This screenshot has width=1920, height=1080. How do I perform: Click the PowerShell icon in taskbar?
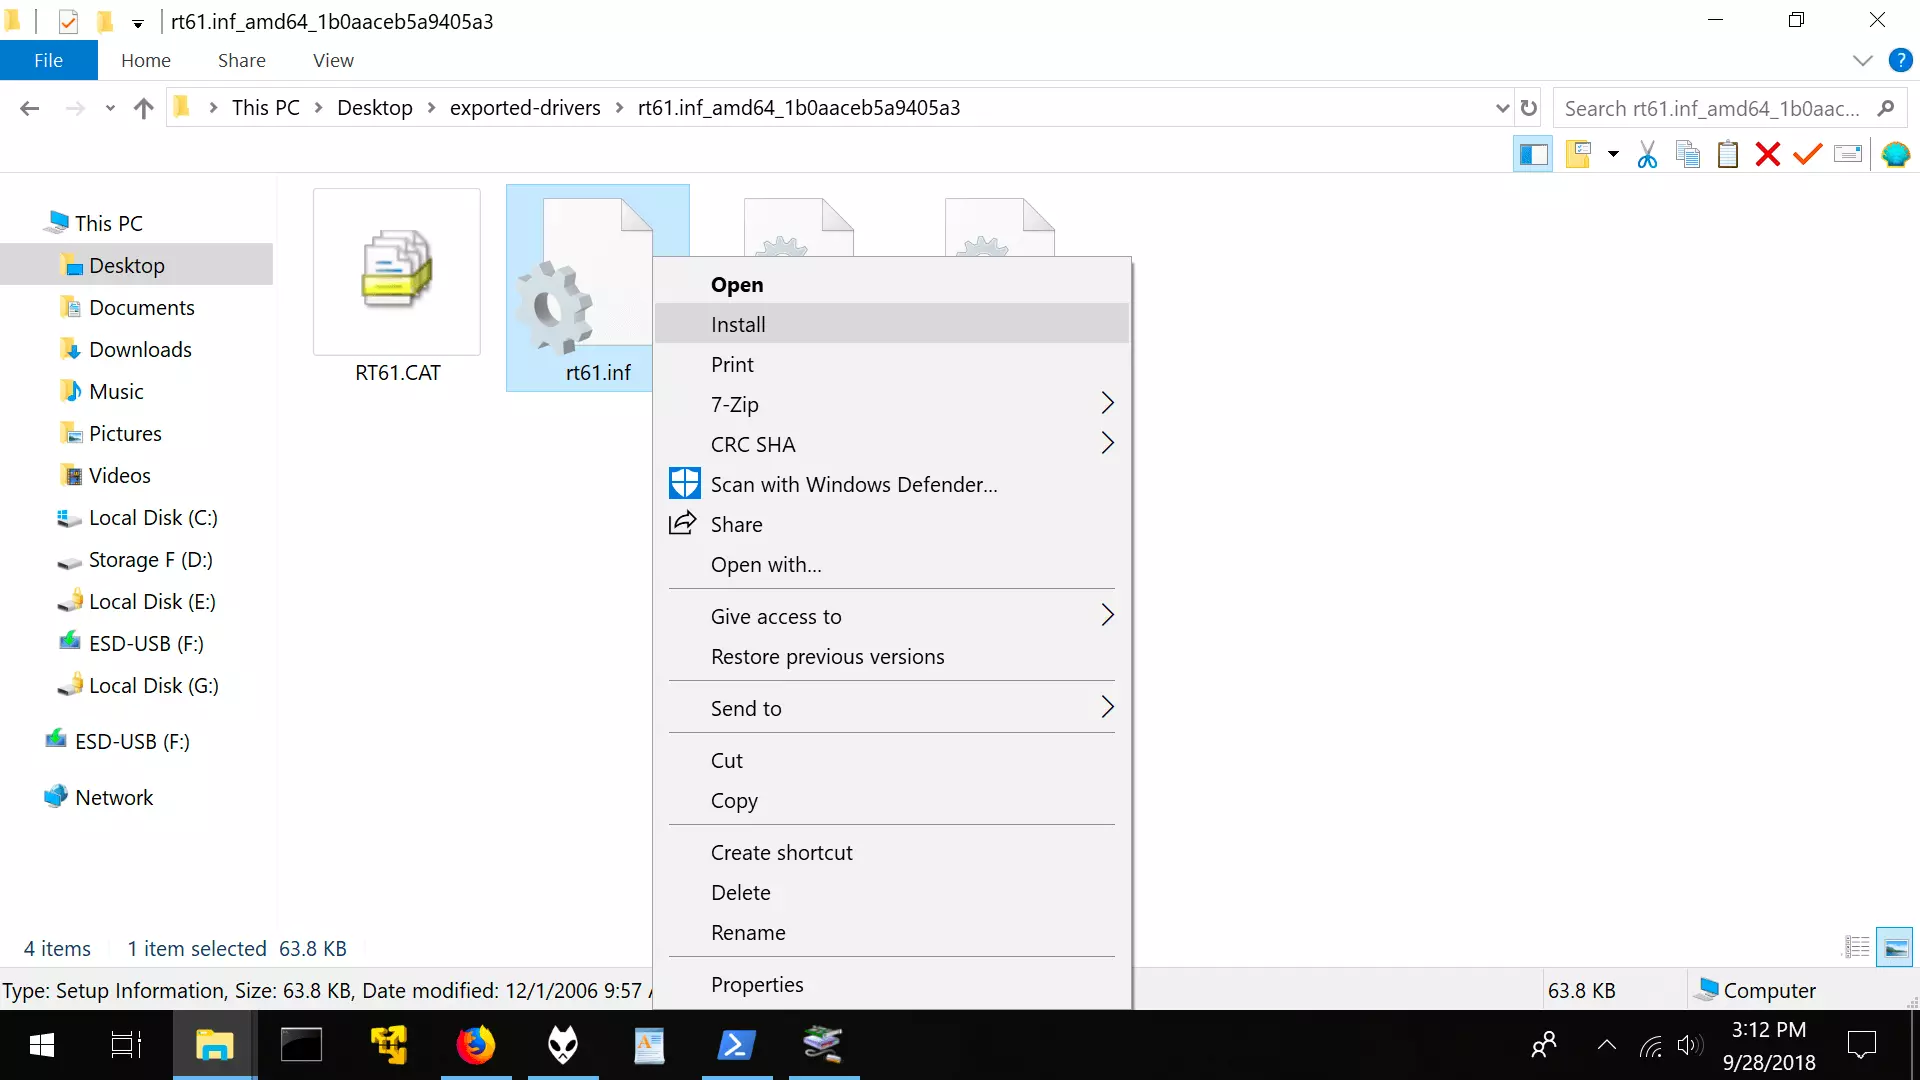click(x=736, y=1046)
